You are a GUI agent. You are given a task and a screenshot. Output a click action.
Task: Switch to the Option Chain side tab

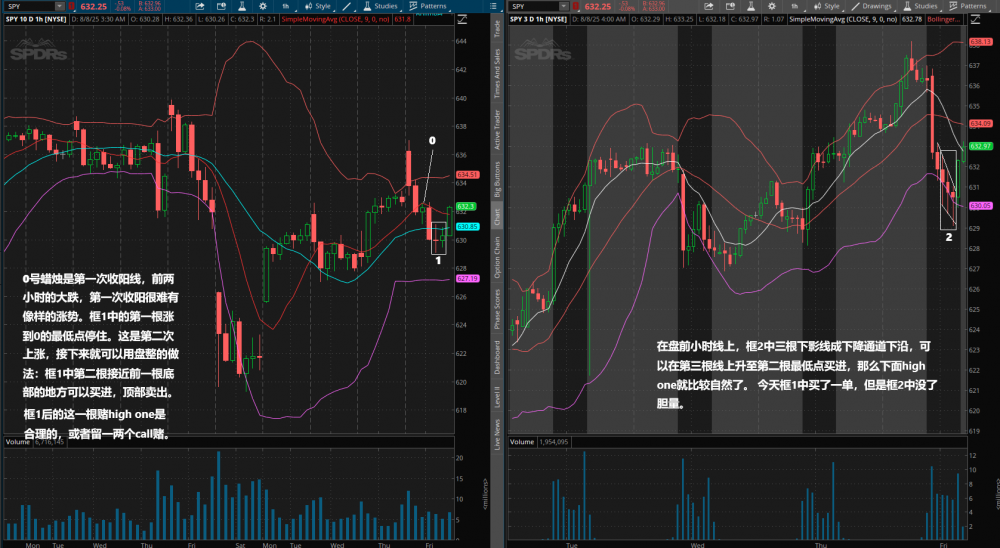(x=497, y=253)
